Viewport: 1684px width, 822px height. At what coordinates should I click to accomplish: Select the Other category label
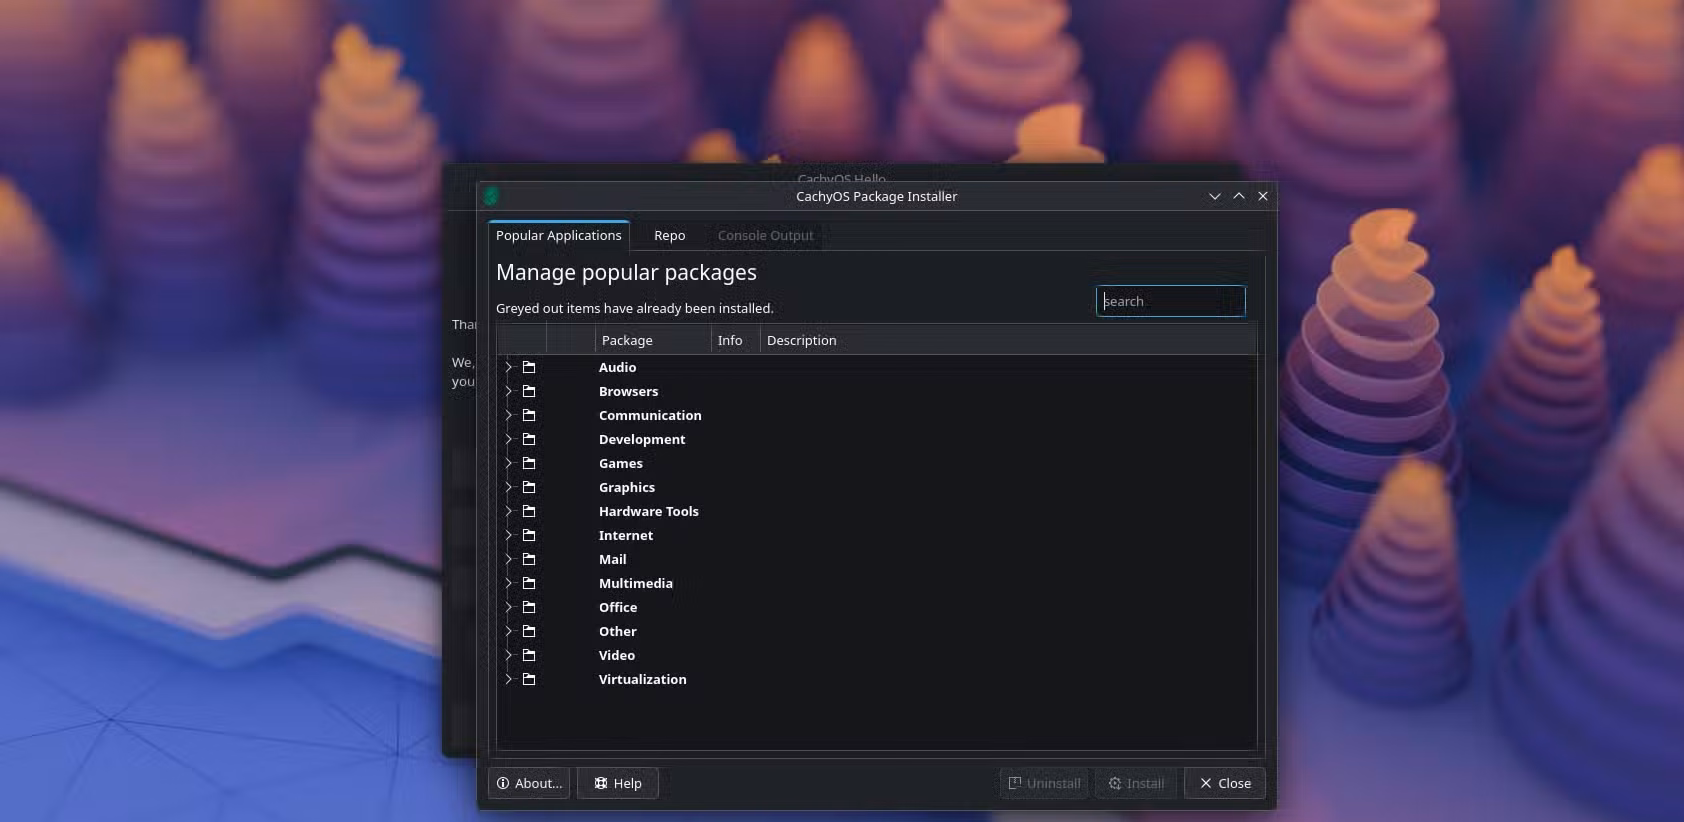[618, 631]
